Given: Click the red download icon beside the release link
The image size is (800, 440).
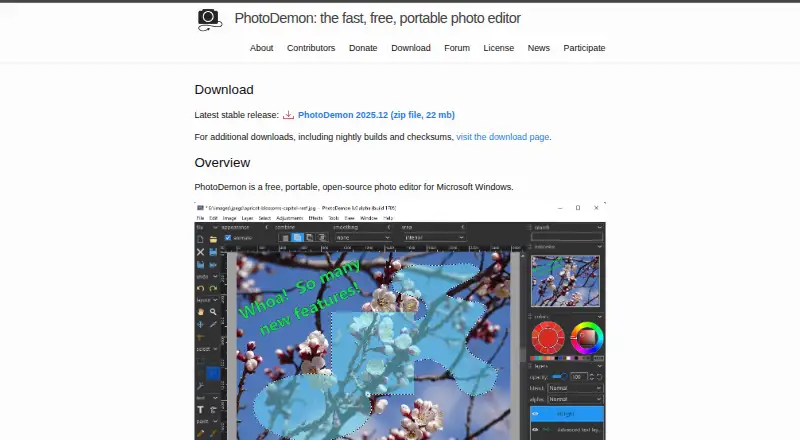Looking at the screenshot, I should click(288, 115).
